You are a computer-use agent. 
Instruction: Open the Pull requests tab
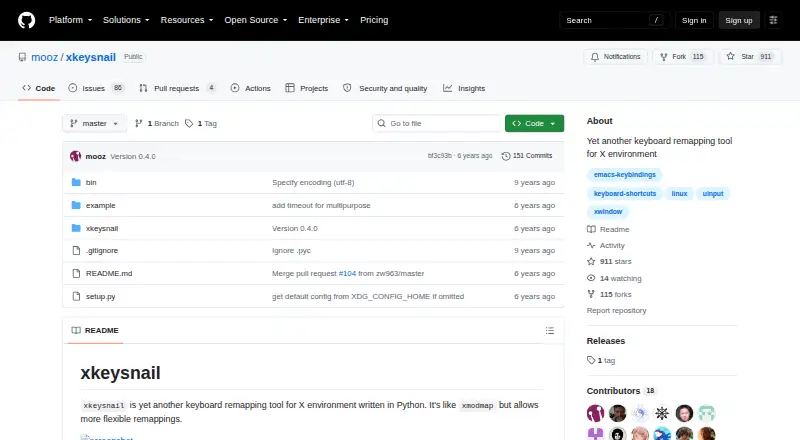(x=177, y=88)
